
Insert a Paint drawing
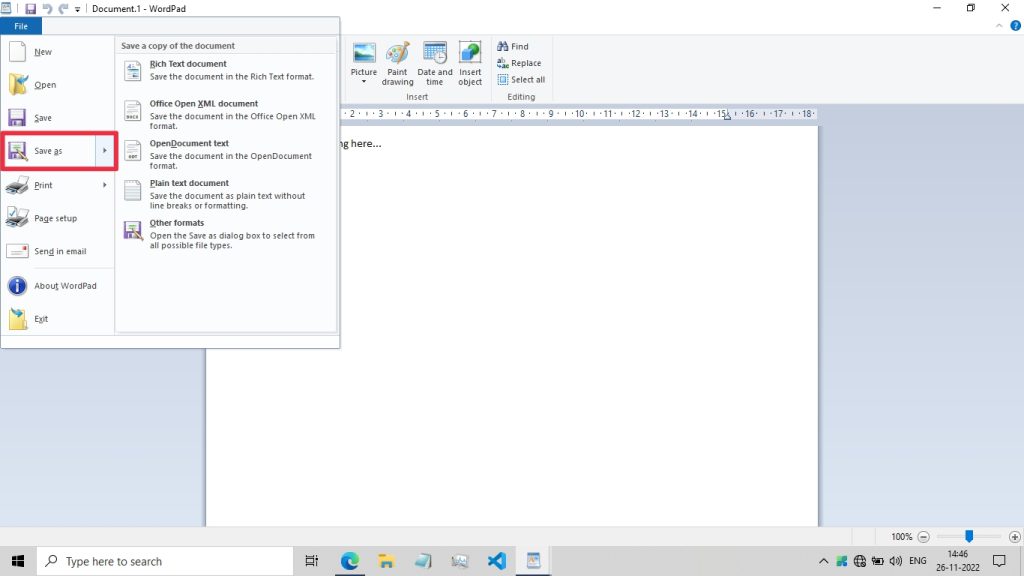397,64
